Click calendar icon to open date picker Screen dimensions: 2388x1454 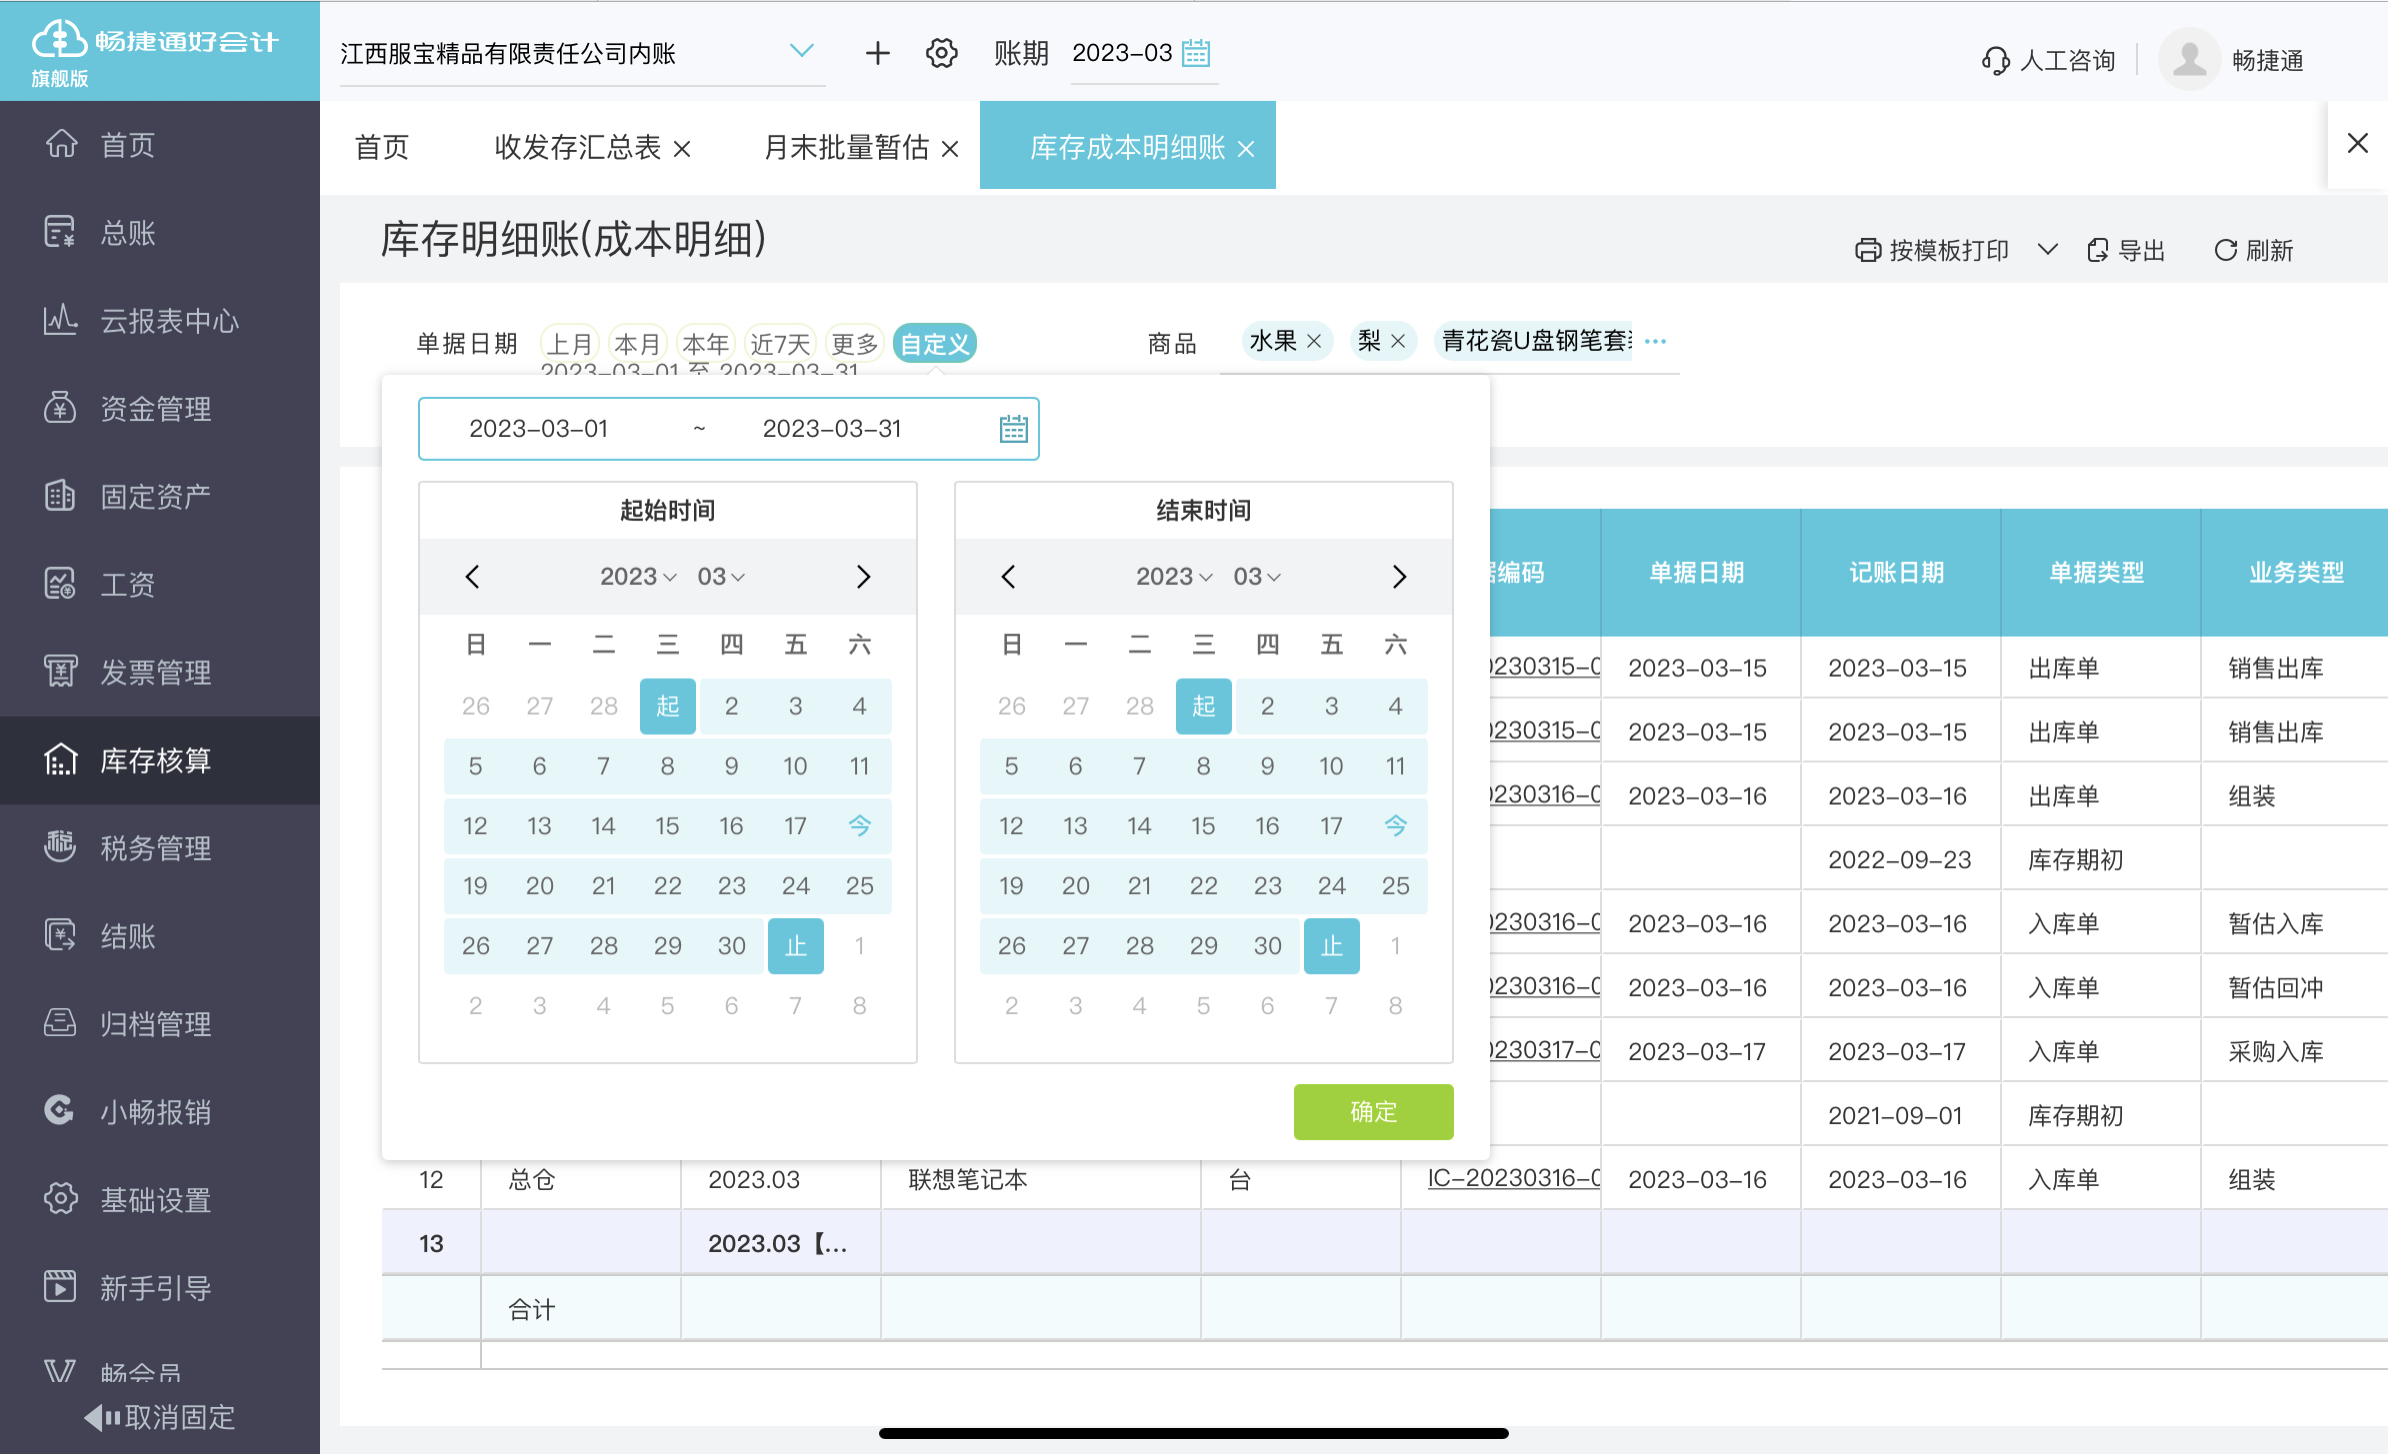(1013, 430)
